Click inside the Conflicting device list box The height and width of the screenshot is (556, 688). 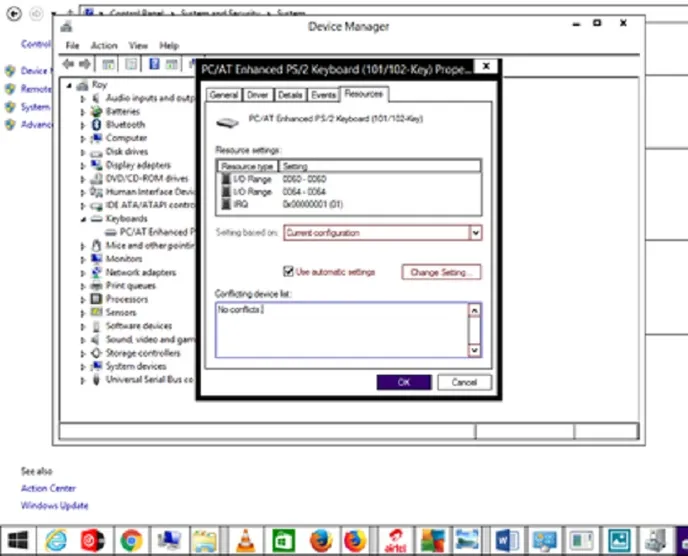(x=340, y=330)
